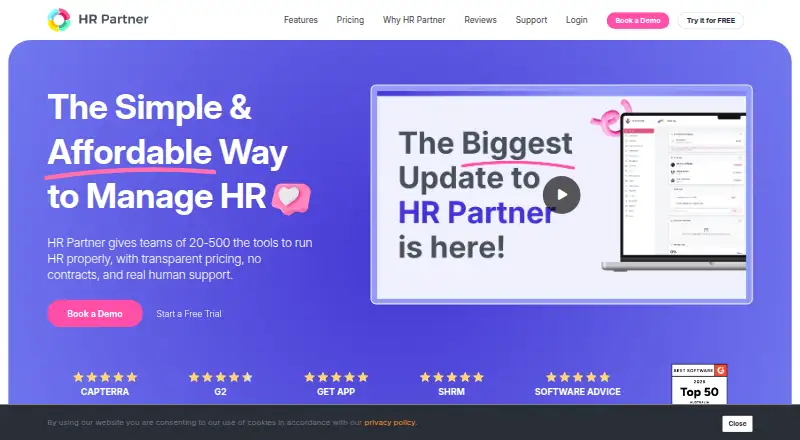Click the headline "The Simple & Affordable Way"
Image resolution: width=800 pixels, height=440 pixels.
[x=167, y=130]
